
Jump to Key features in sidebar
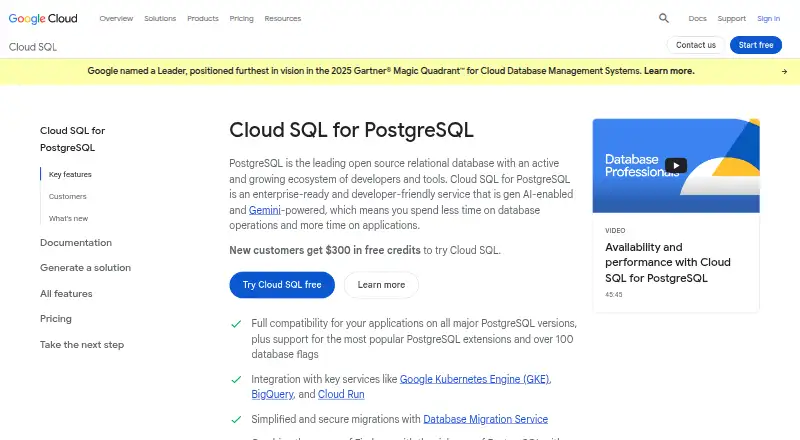pos(70,174)
